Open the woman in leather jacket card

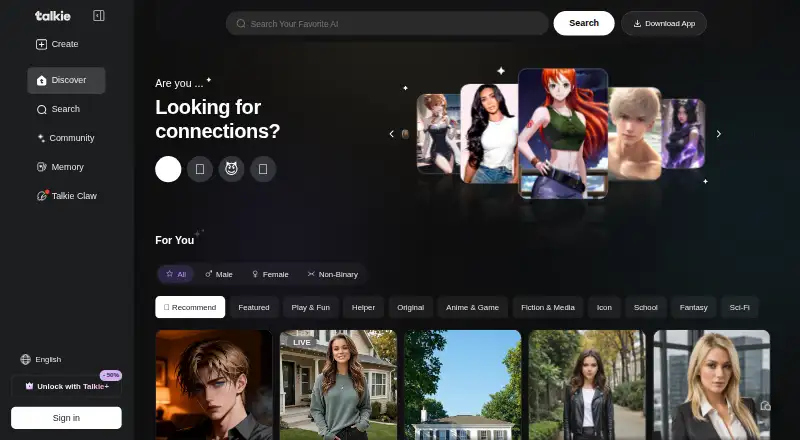tap(587, 385)
